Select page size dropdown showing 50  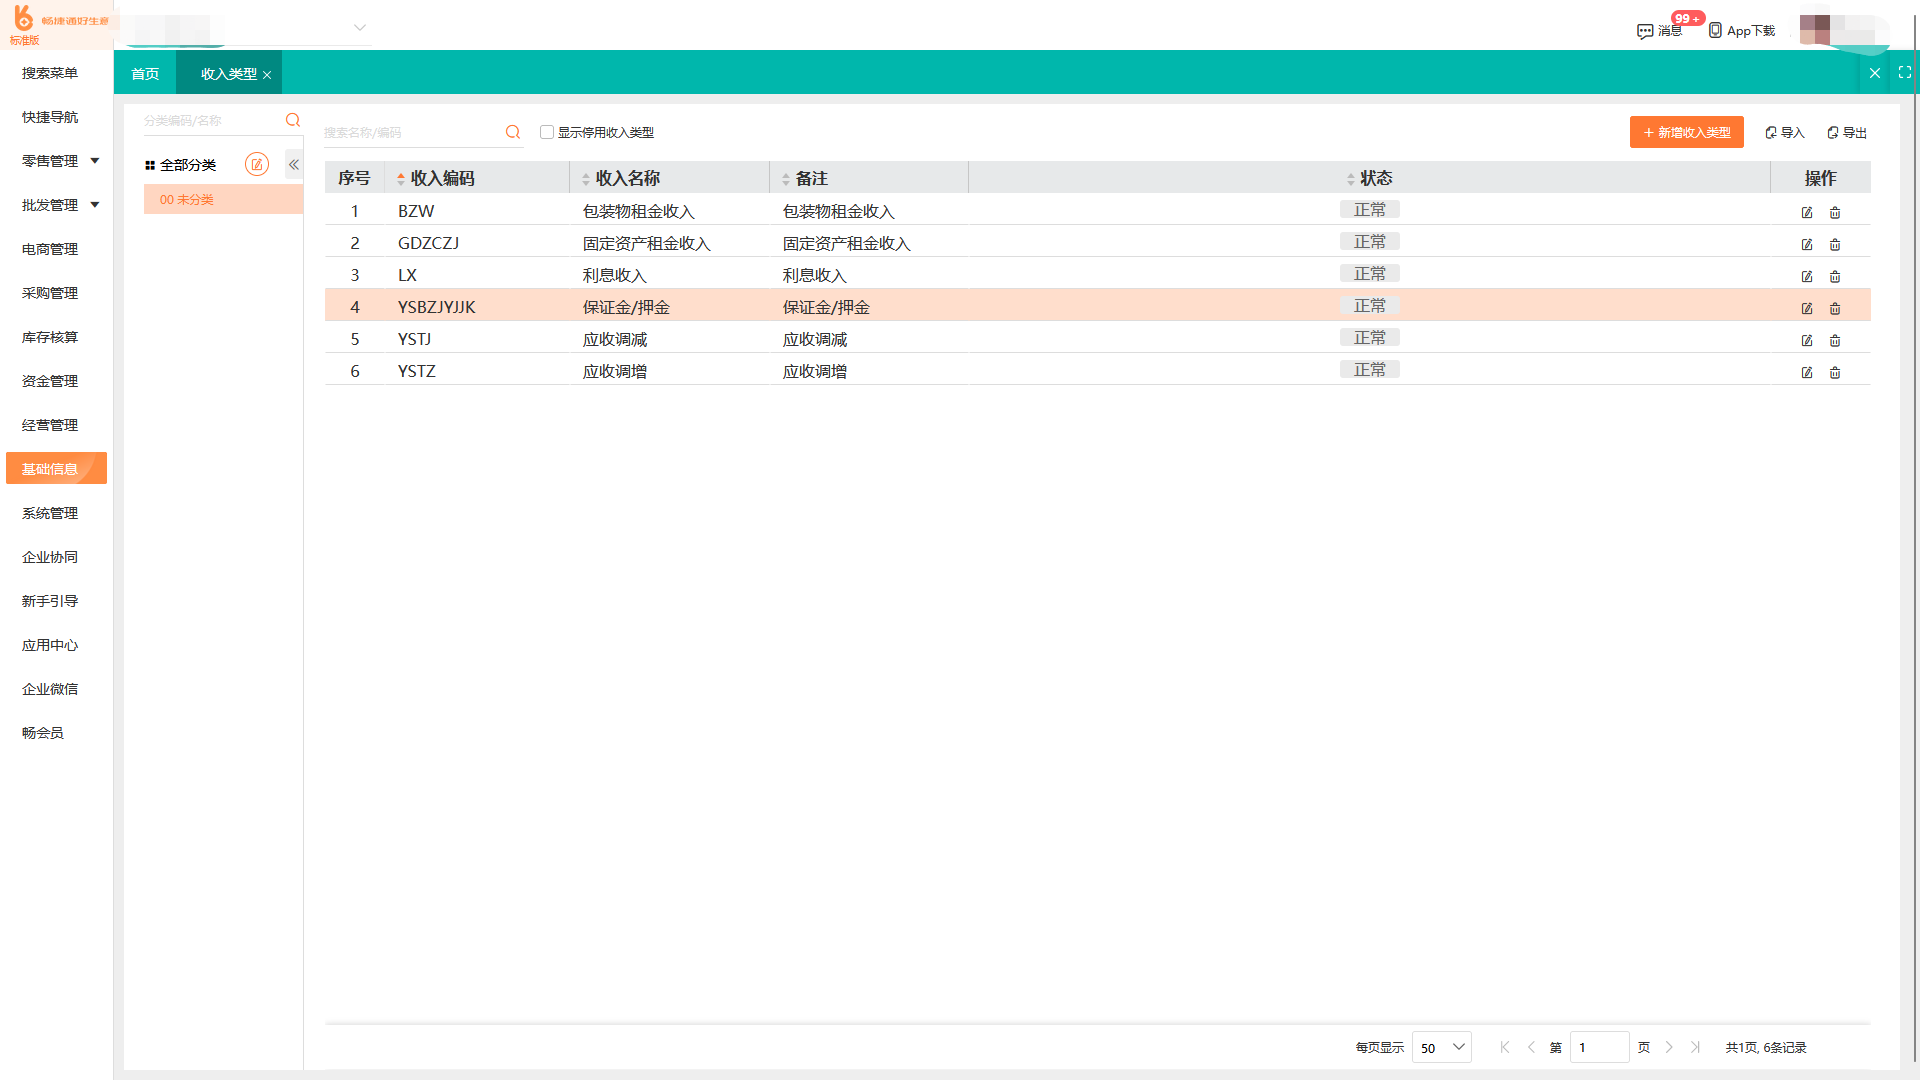tap(1439, 1047)
